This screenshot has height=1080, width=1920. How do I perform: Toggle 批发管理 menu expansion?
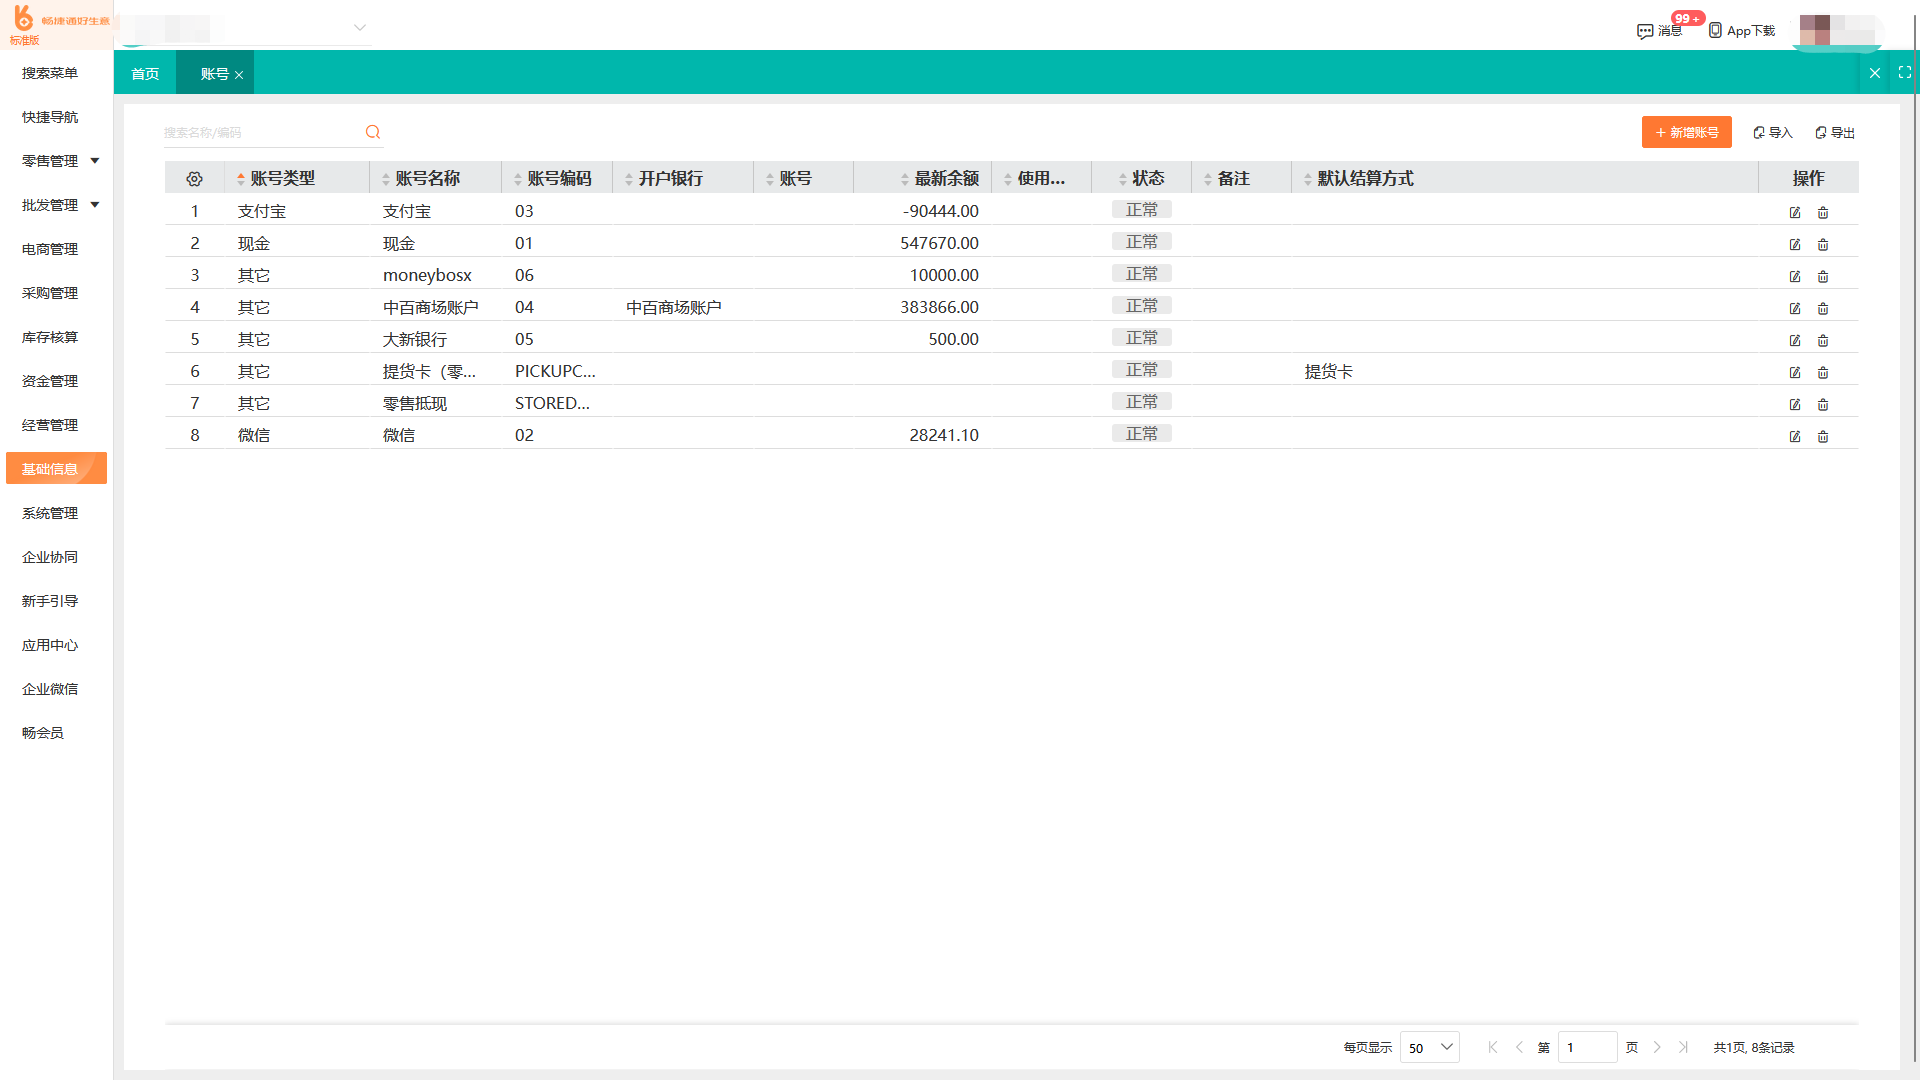(x=99, y=204)
